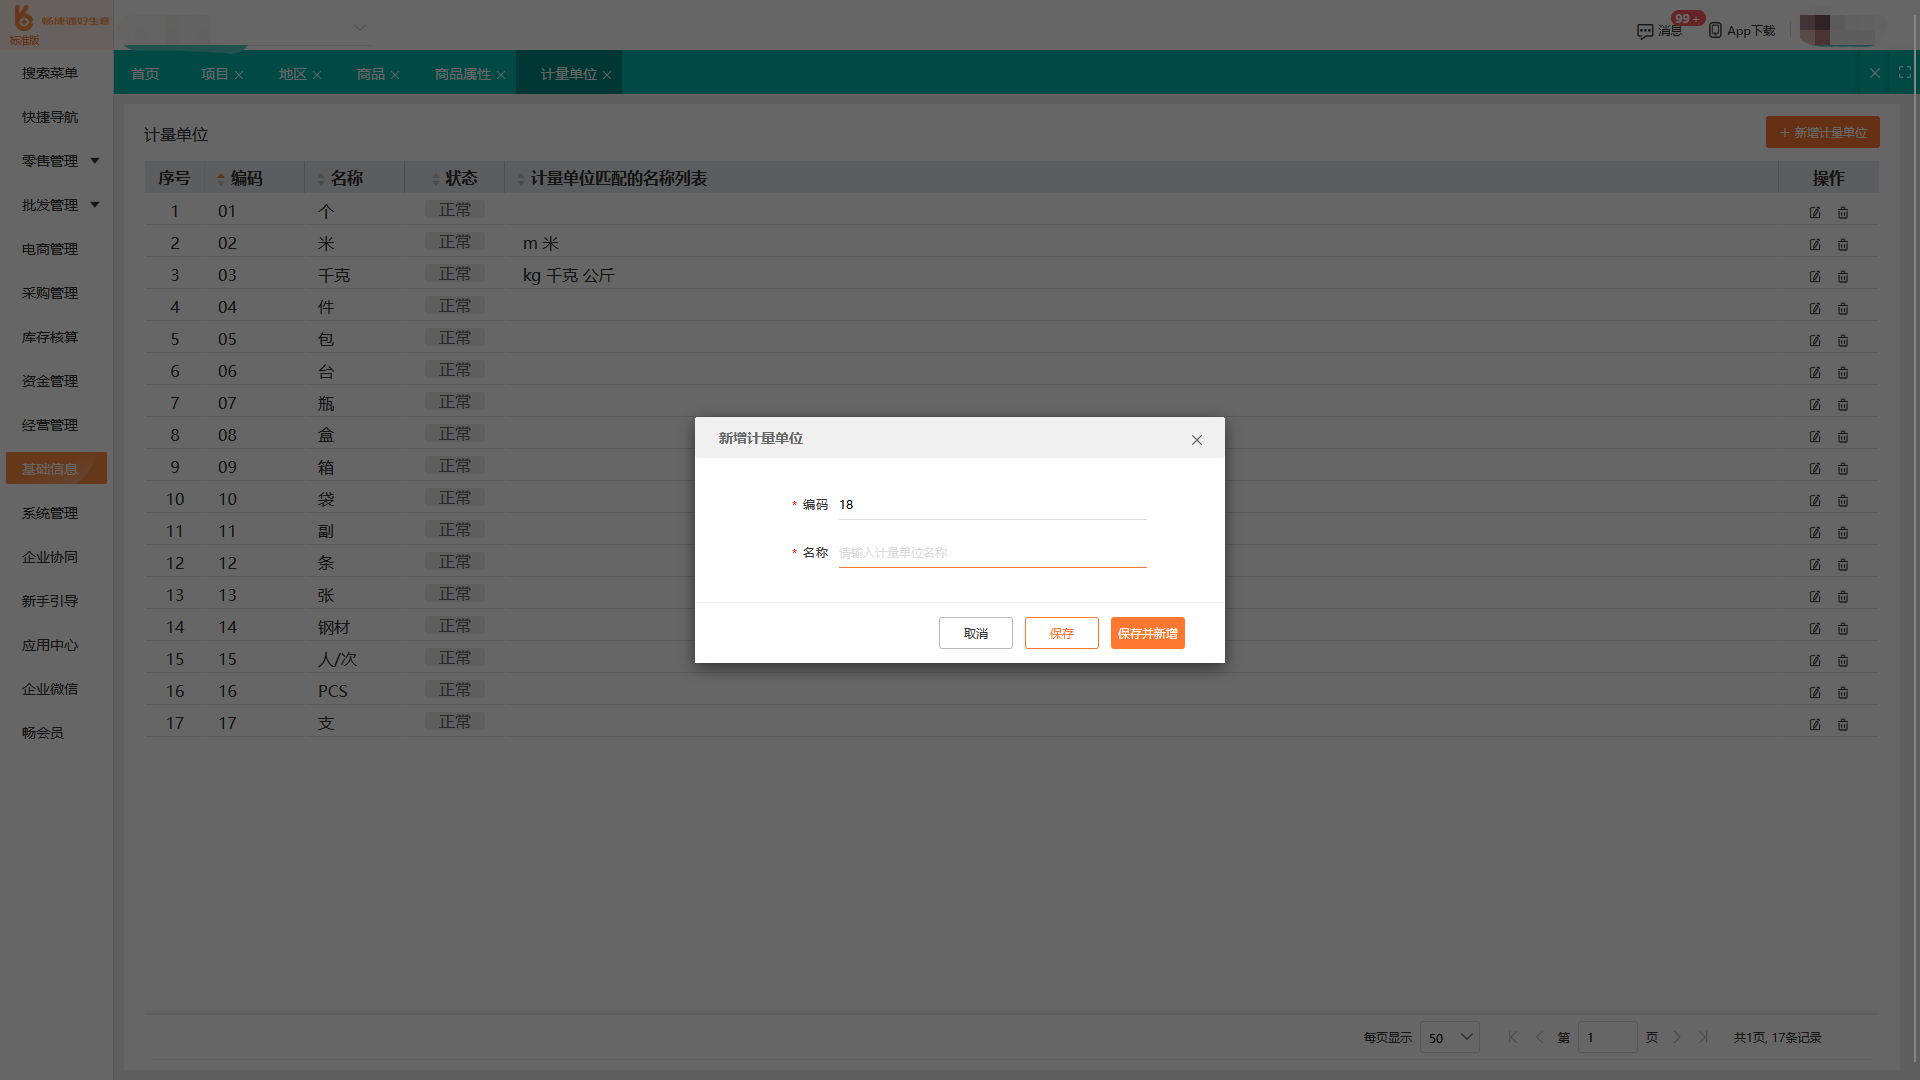Click 取消 cancel button in dialog
Viewport: 1920px width, 1080px height.
click(x=976, y=633)
